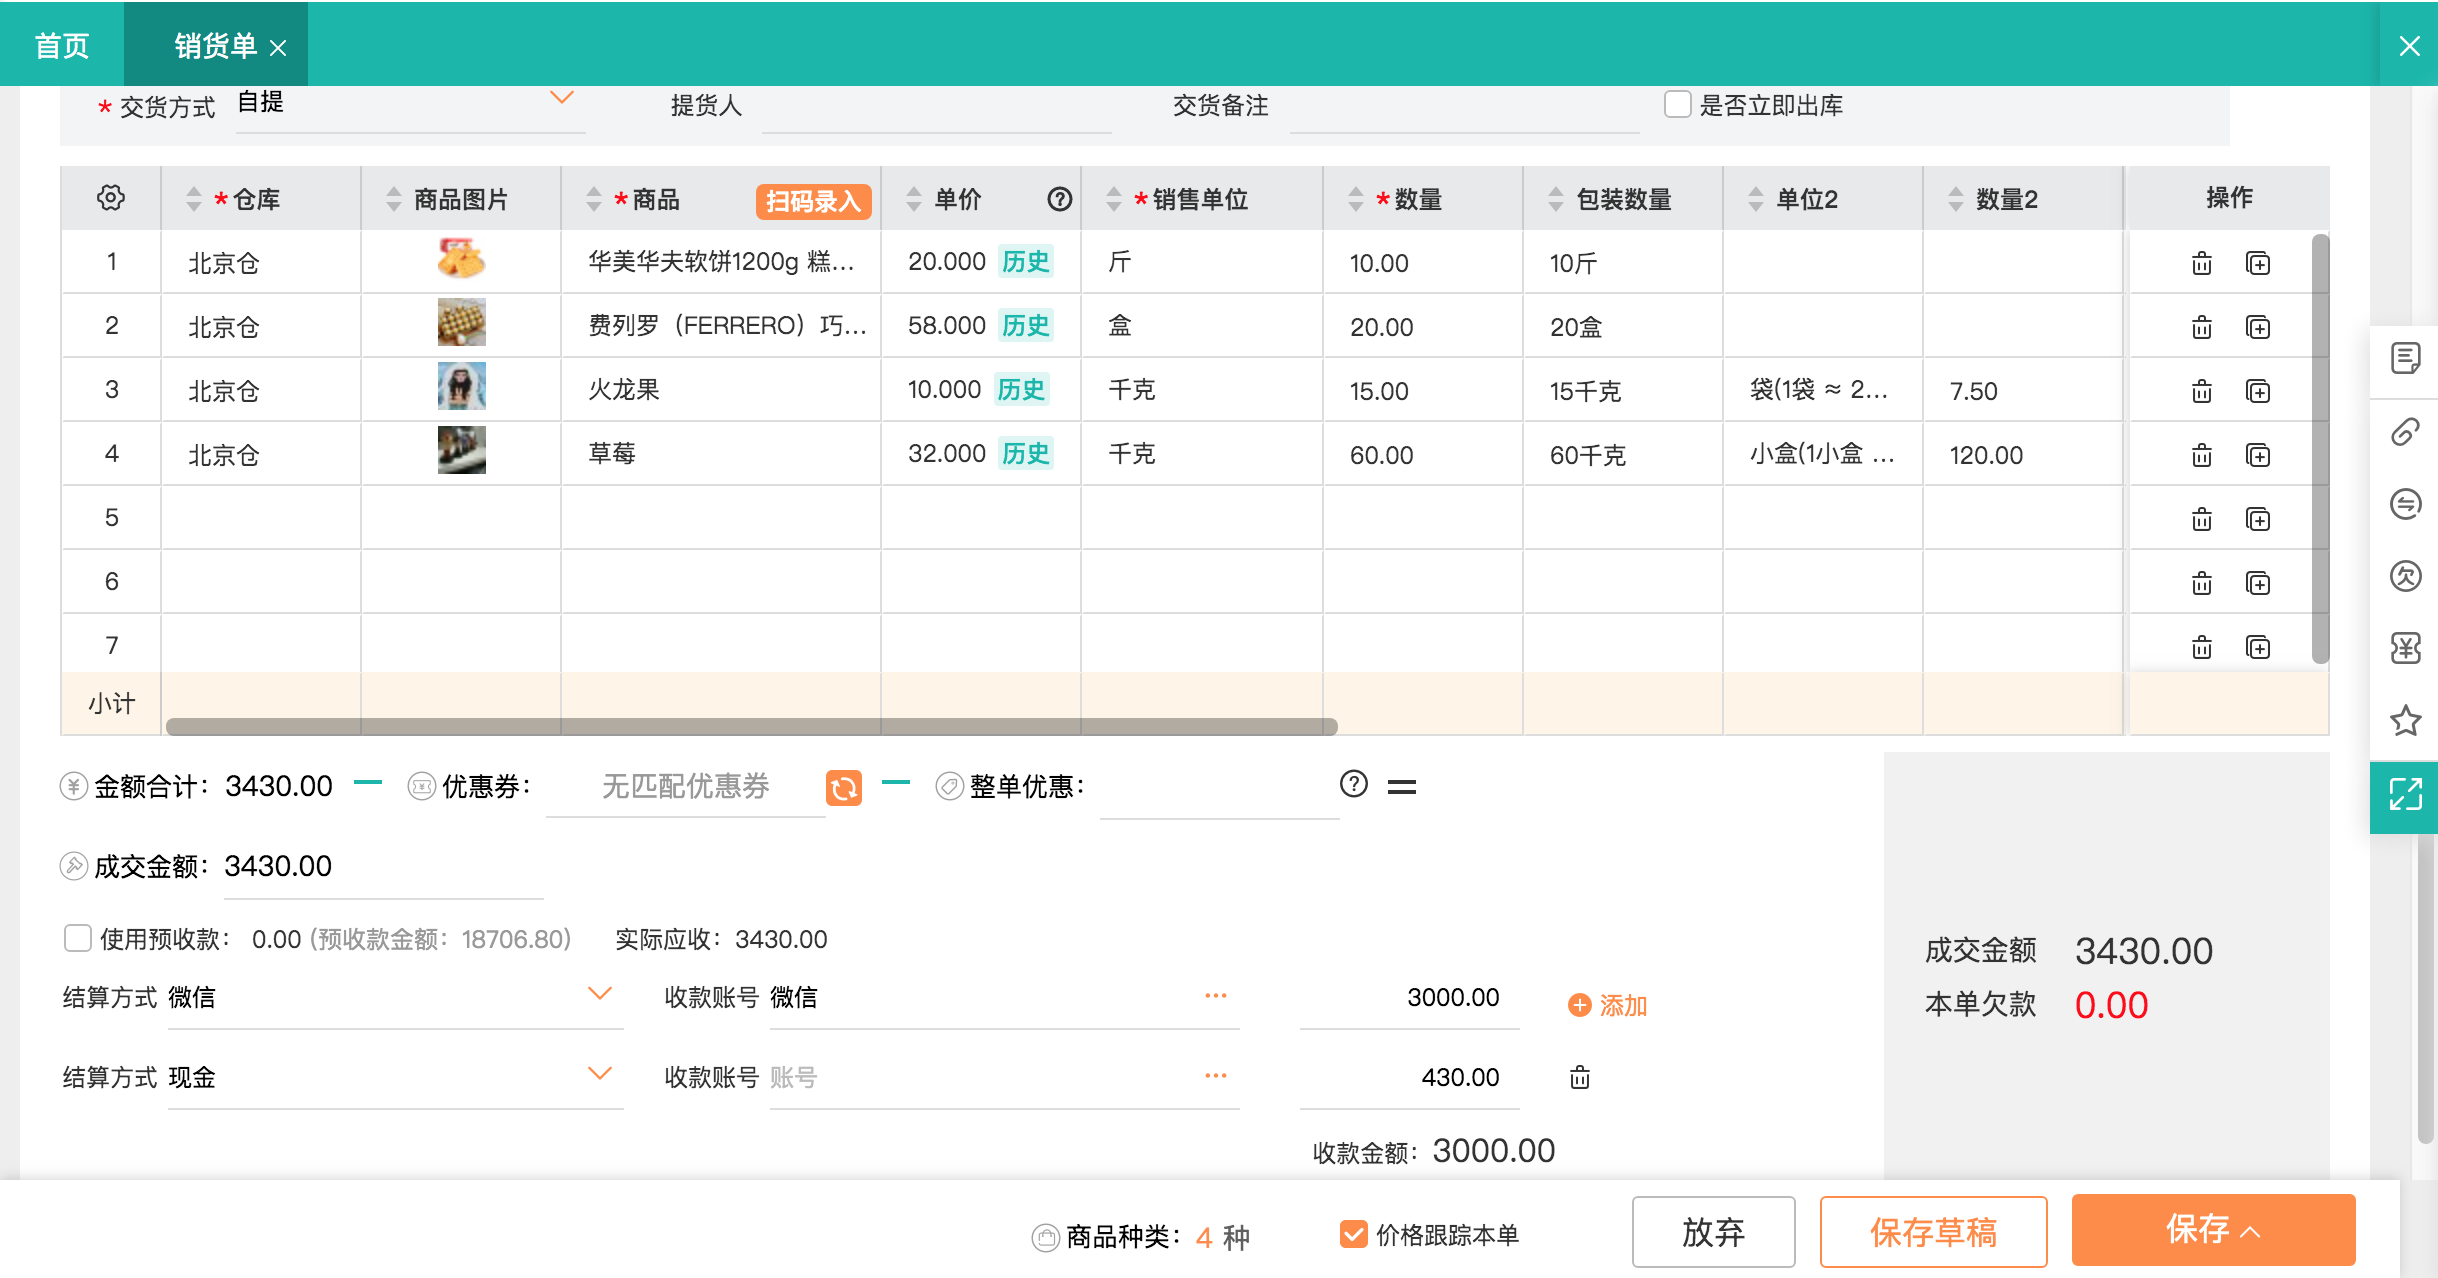
Task: Click the copy icon for row 2
Action: [x=2257, y=327]
